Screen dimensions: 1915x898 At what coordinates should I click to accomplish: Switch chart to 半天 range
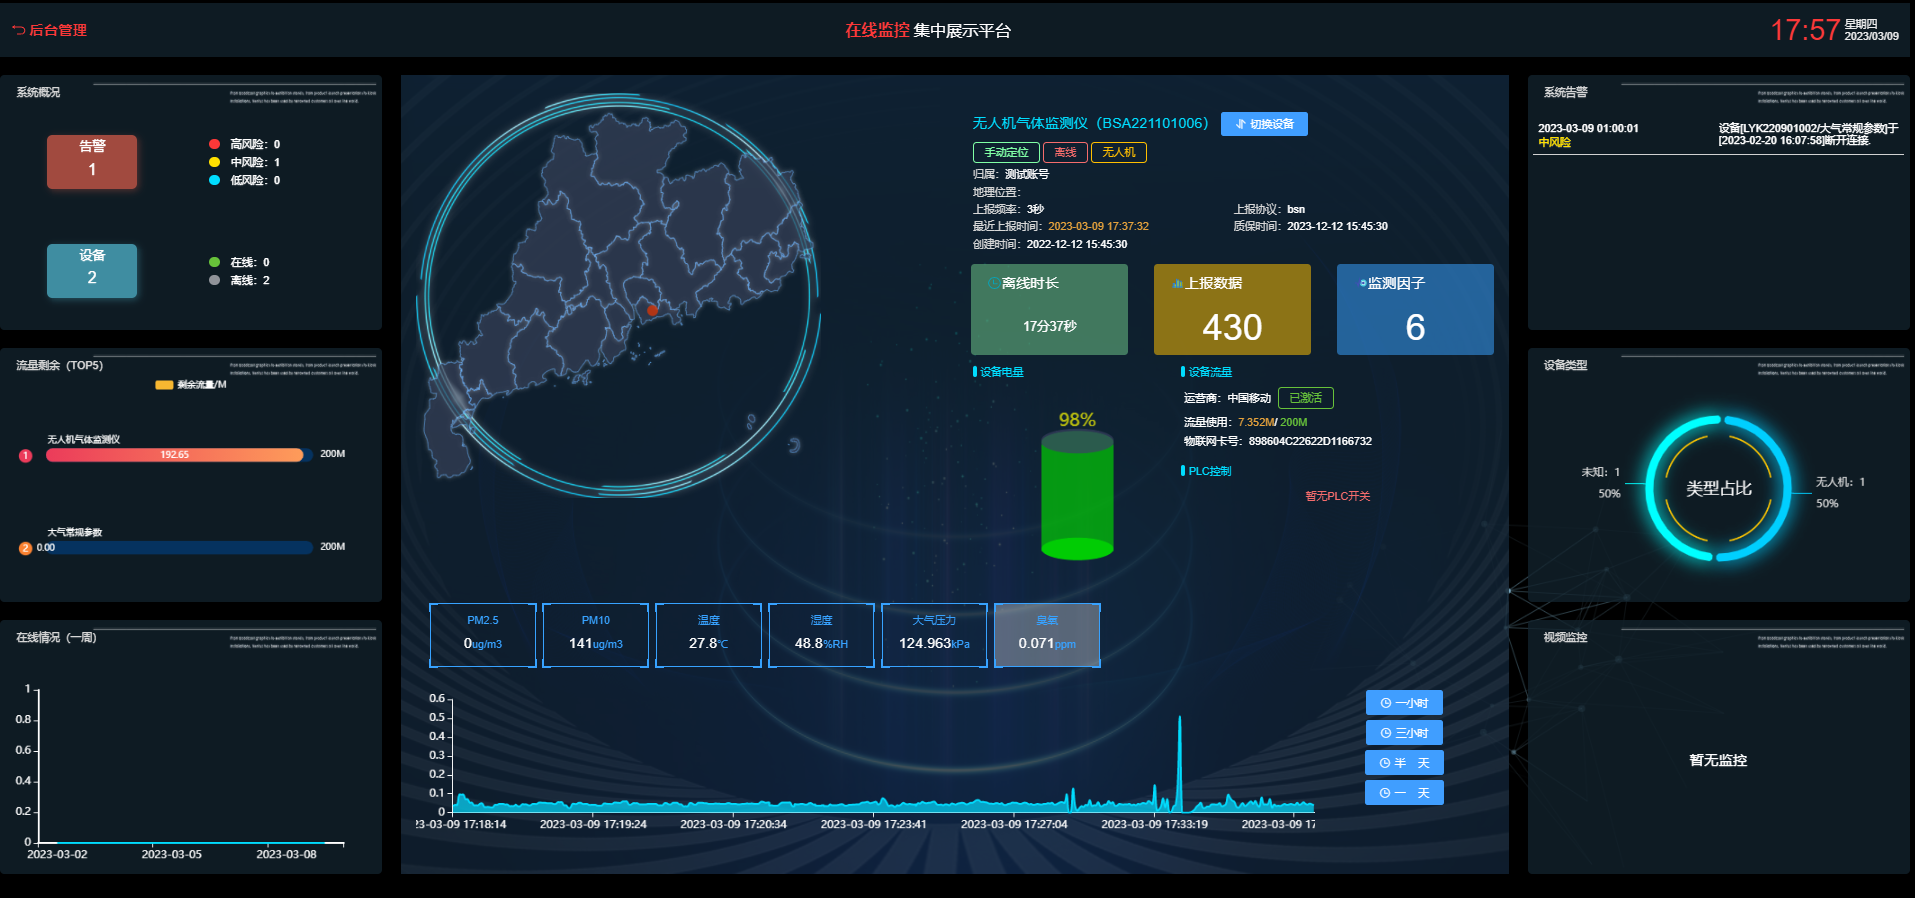[x=1404, y=763]
